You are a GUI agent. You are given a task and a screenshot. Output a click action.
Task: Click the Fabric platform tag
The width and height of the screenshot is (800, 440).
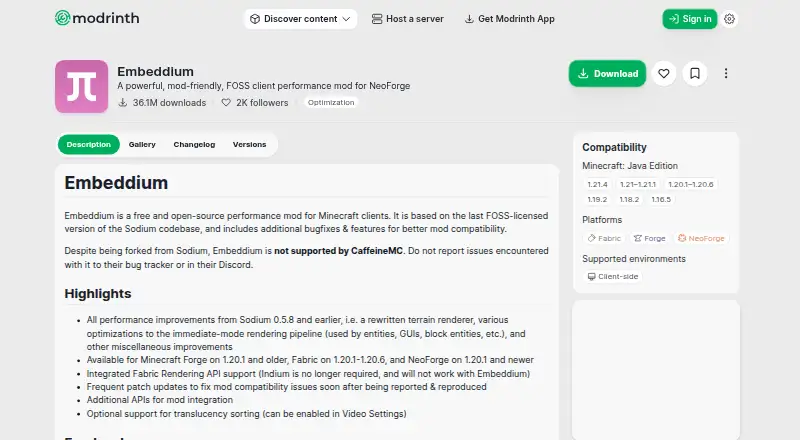tap(604, 238)
